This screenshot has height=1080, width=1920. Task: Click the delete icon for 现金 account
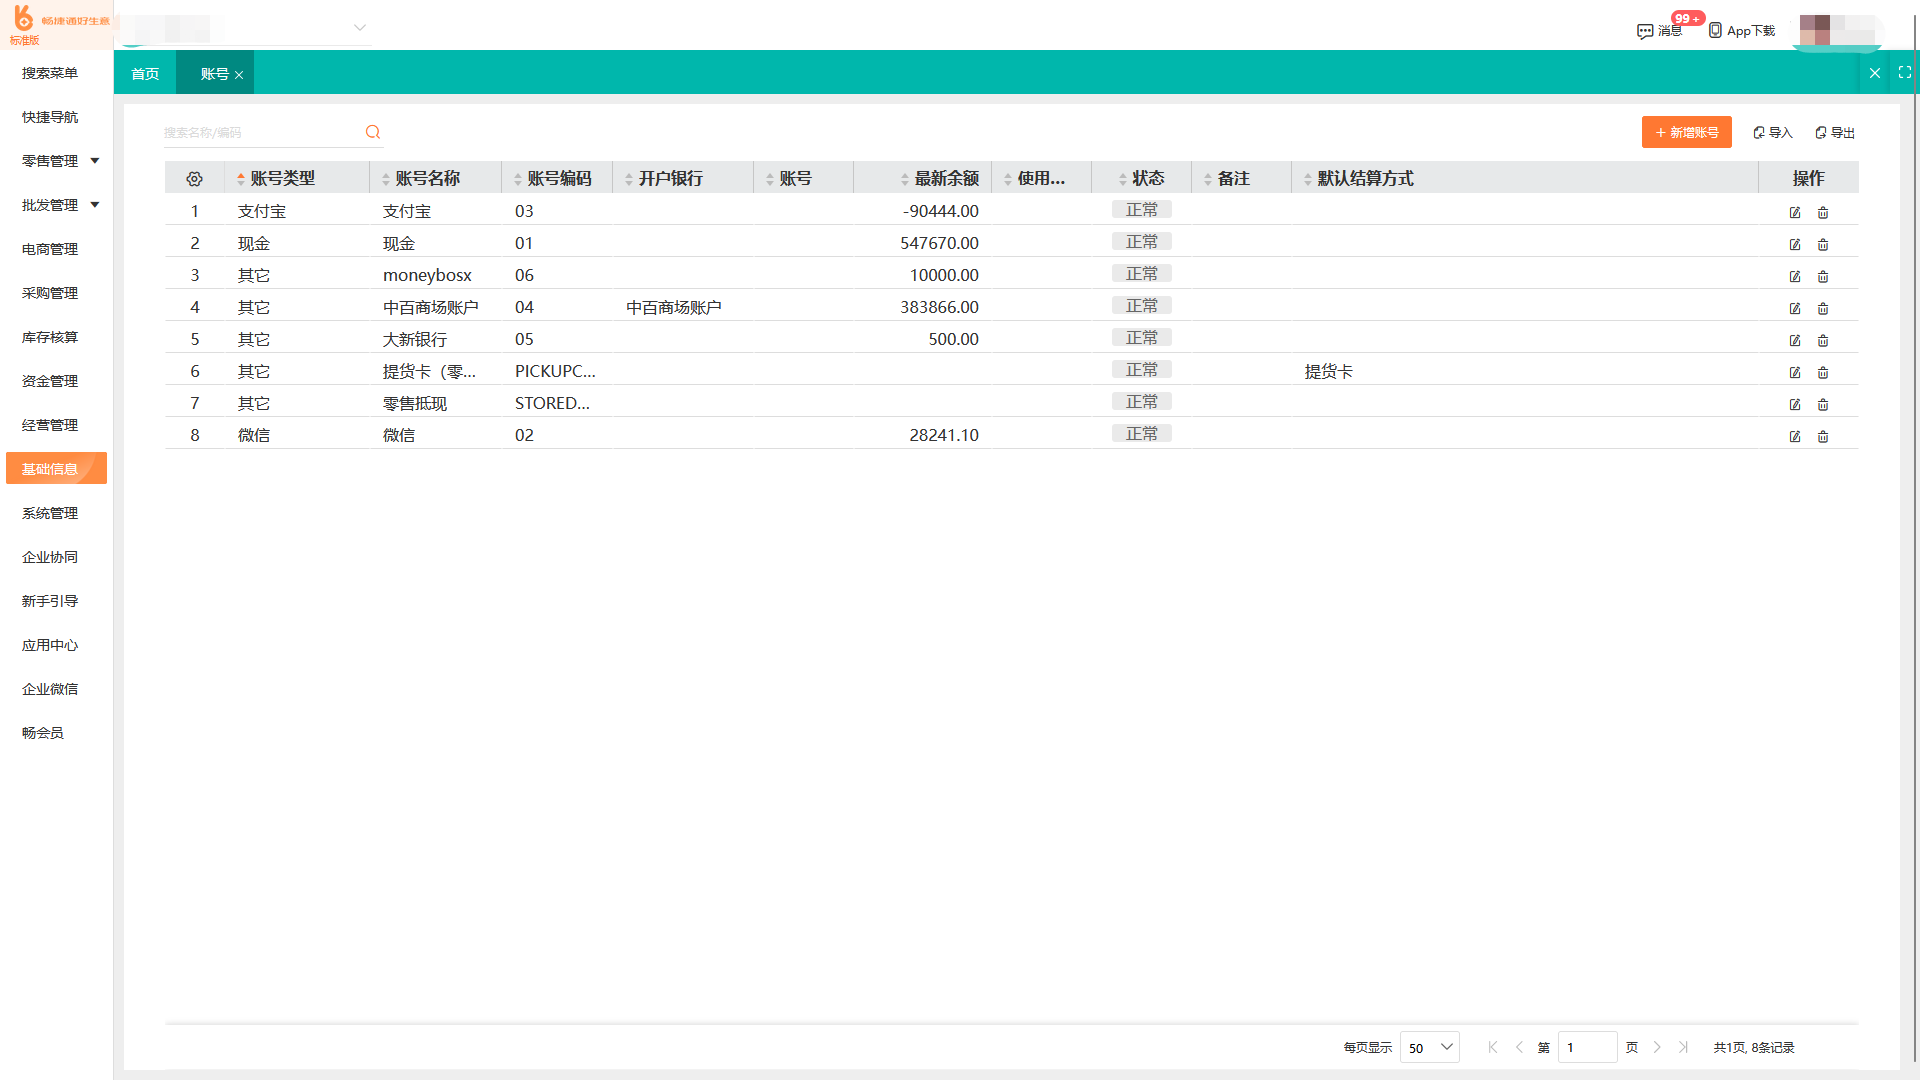(x=1824, y=243)
